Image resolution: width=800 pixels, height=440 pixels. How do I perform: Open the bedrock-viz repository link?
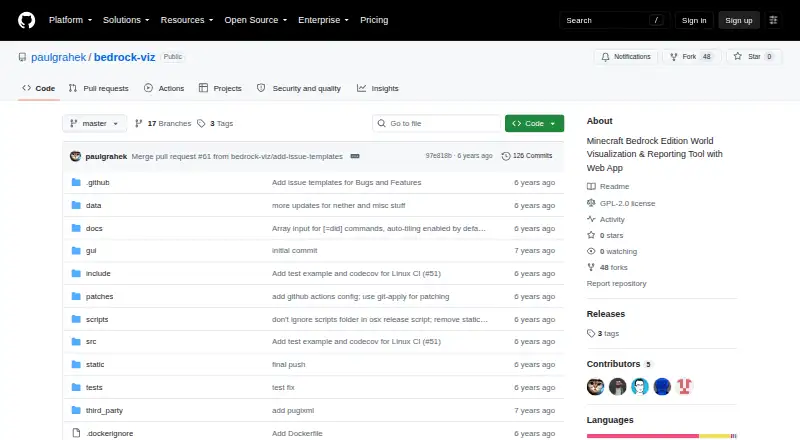pyautogui.click(x=124, y=57)
